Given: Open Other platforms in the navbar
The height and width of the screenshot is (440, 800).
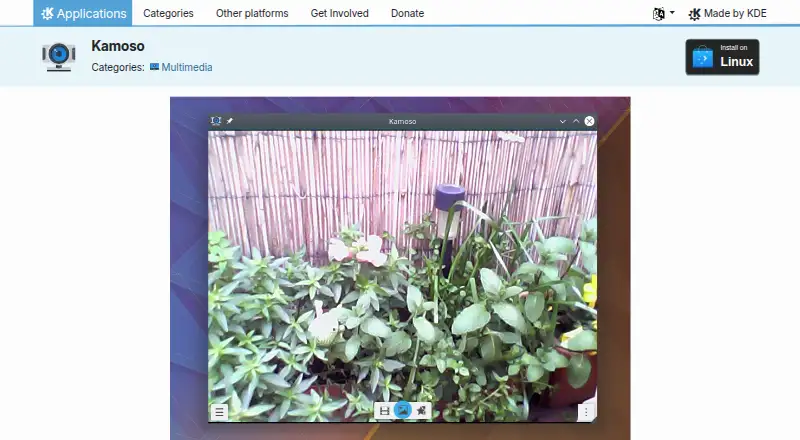Looking at the screenshot, I should pos(252,13).
